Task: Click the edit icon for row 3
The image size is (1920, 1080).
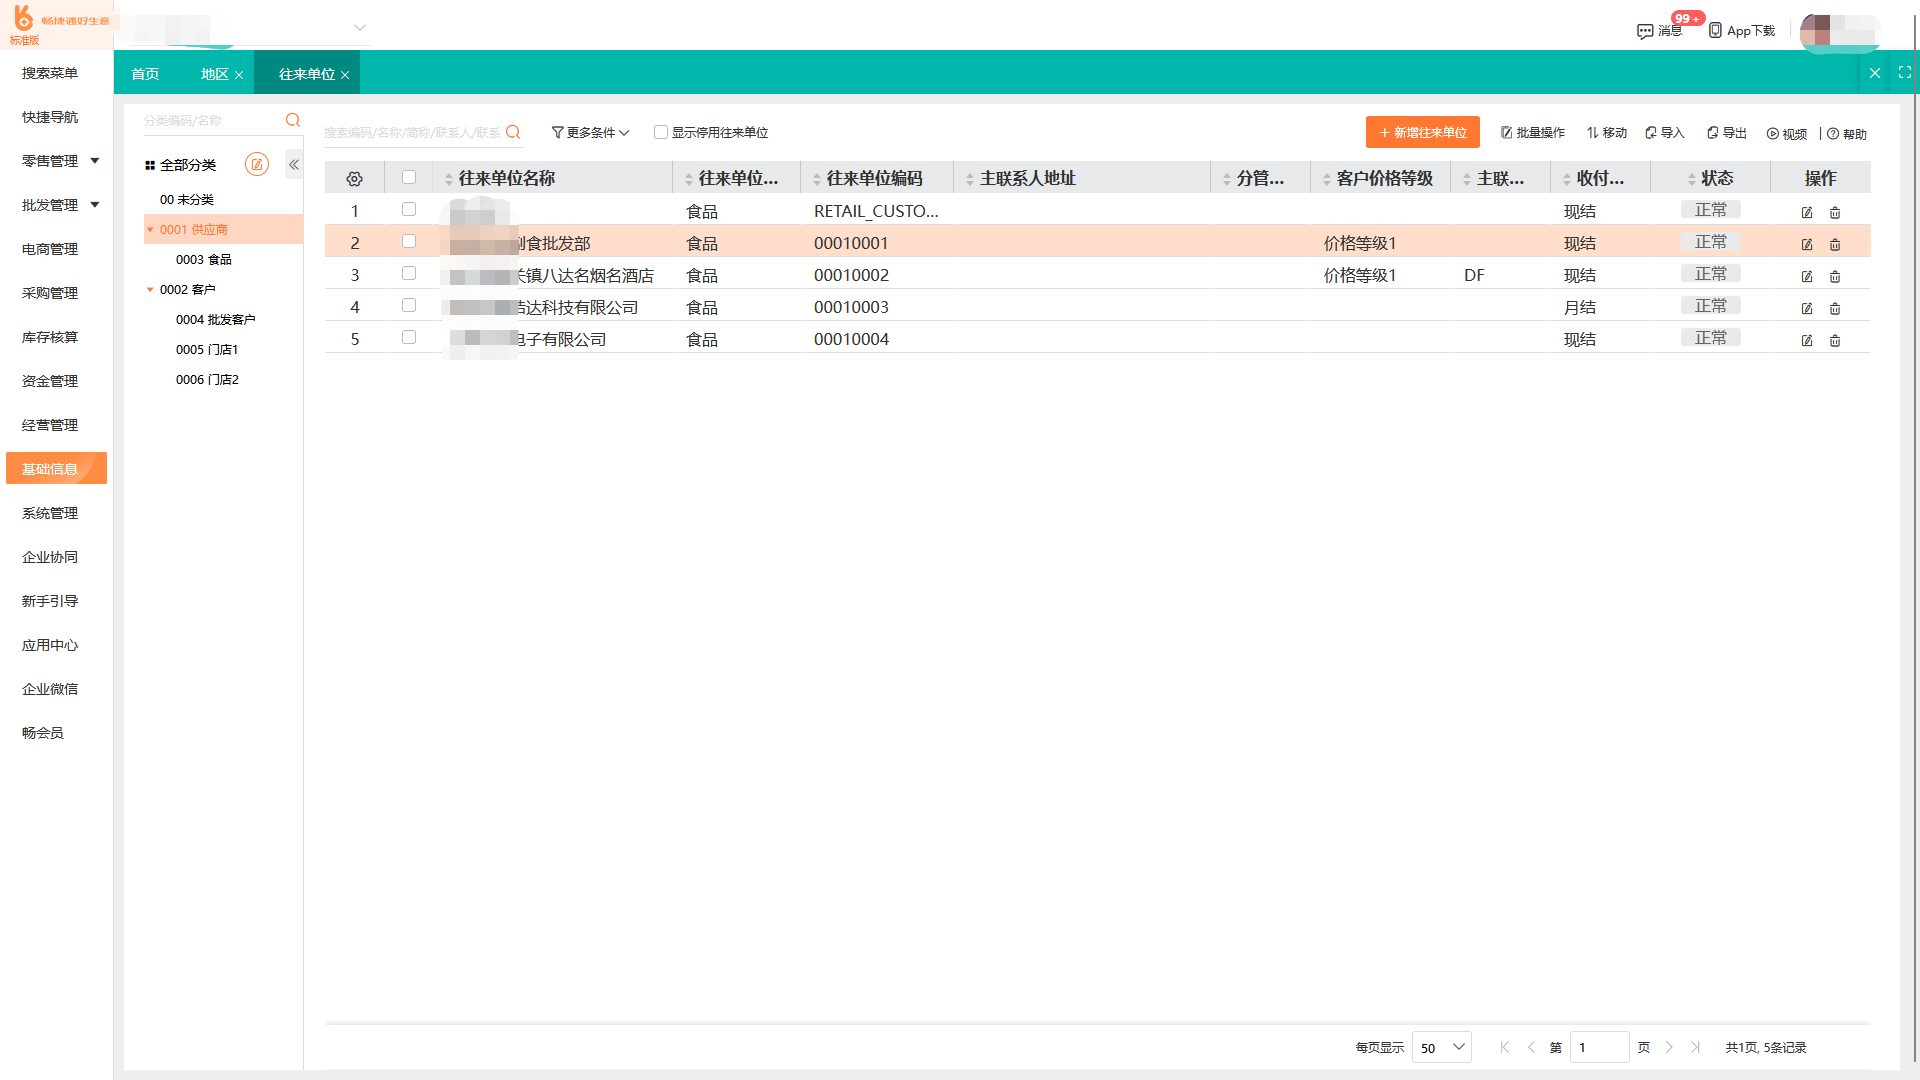Action: click(x=1807, y=274)
